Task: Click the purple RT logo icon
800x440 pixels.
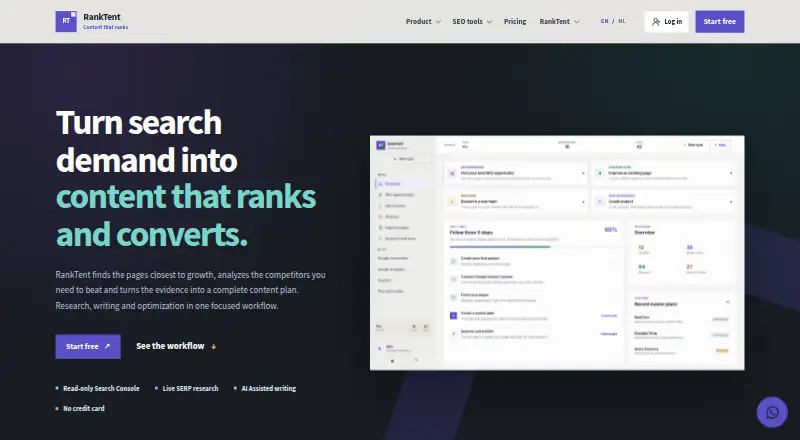Action: (66, 21)
